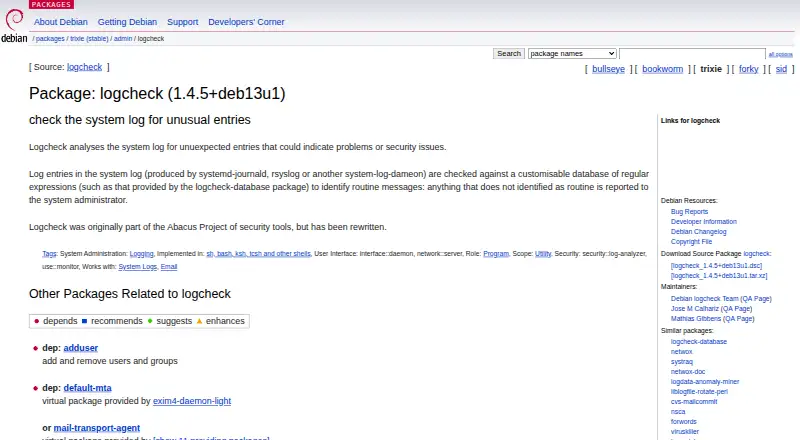The height and width of the screenshot is (440, 800).
Task: Switch to the bookworm release
Action: pyautogui.click(x=662, y=69)
